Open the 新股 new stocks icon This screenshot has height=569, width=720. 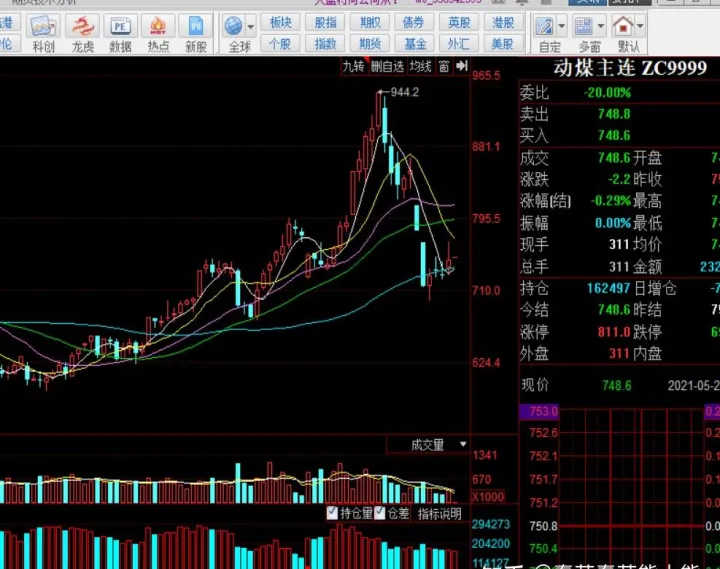click(196, 33)
